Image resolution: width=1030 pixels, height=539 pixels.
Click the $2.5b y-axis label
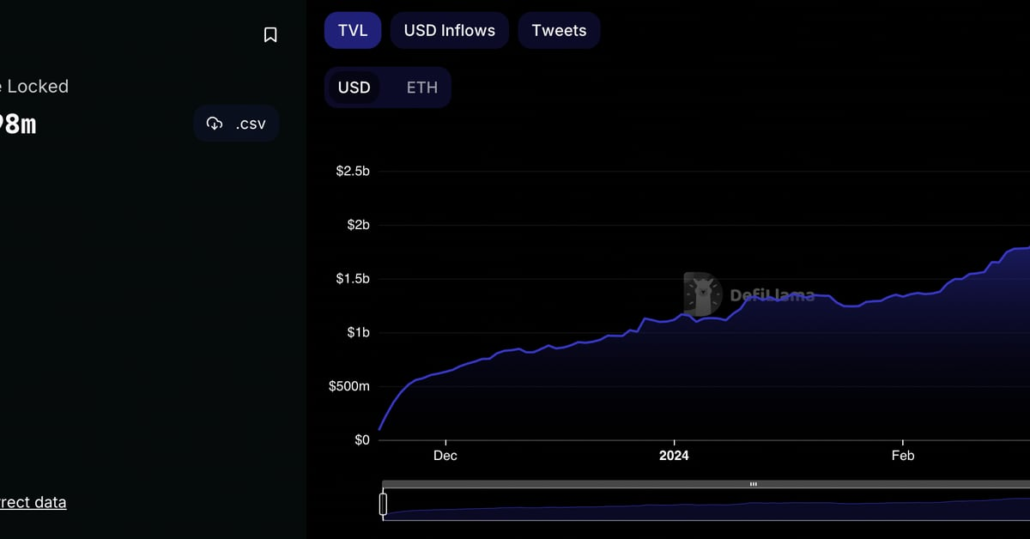(x=352, y=171)
